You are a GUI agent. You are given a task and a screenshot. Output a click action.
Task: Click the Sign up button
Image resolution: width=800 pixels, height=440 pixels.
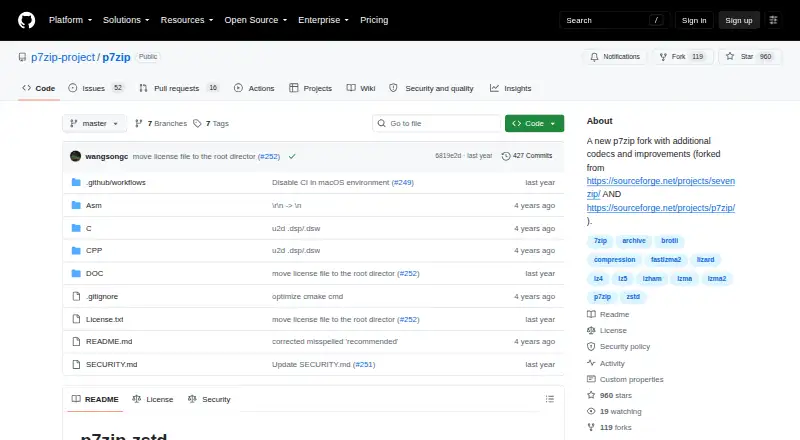[x=739, y=20]
